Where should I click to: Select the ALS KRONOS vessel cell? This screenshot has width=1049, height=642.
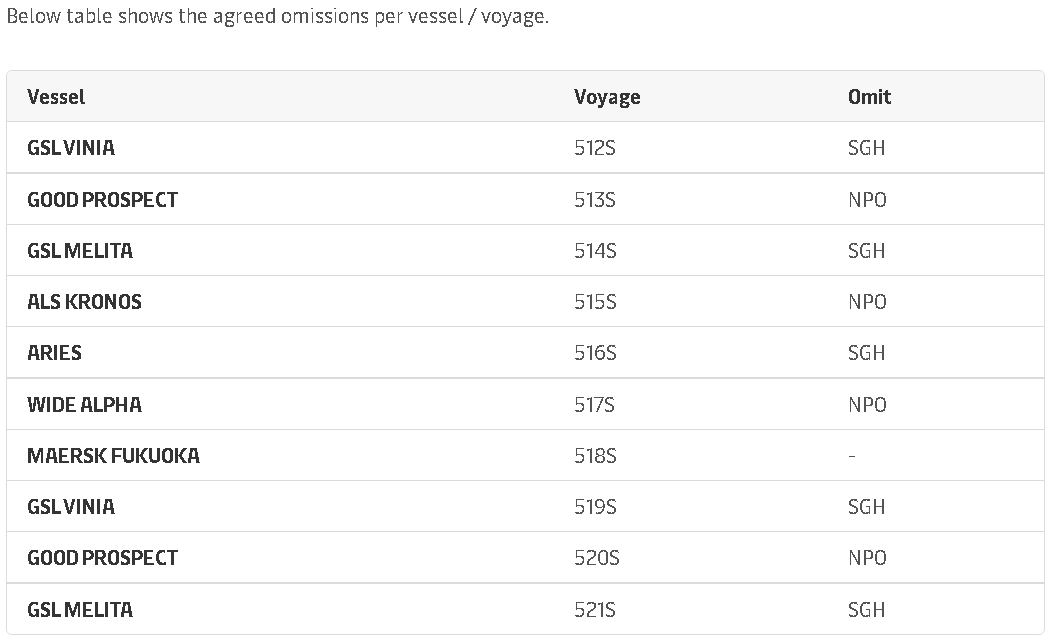84,302
